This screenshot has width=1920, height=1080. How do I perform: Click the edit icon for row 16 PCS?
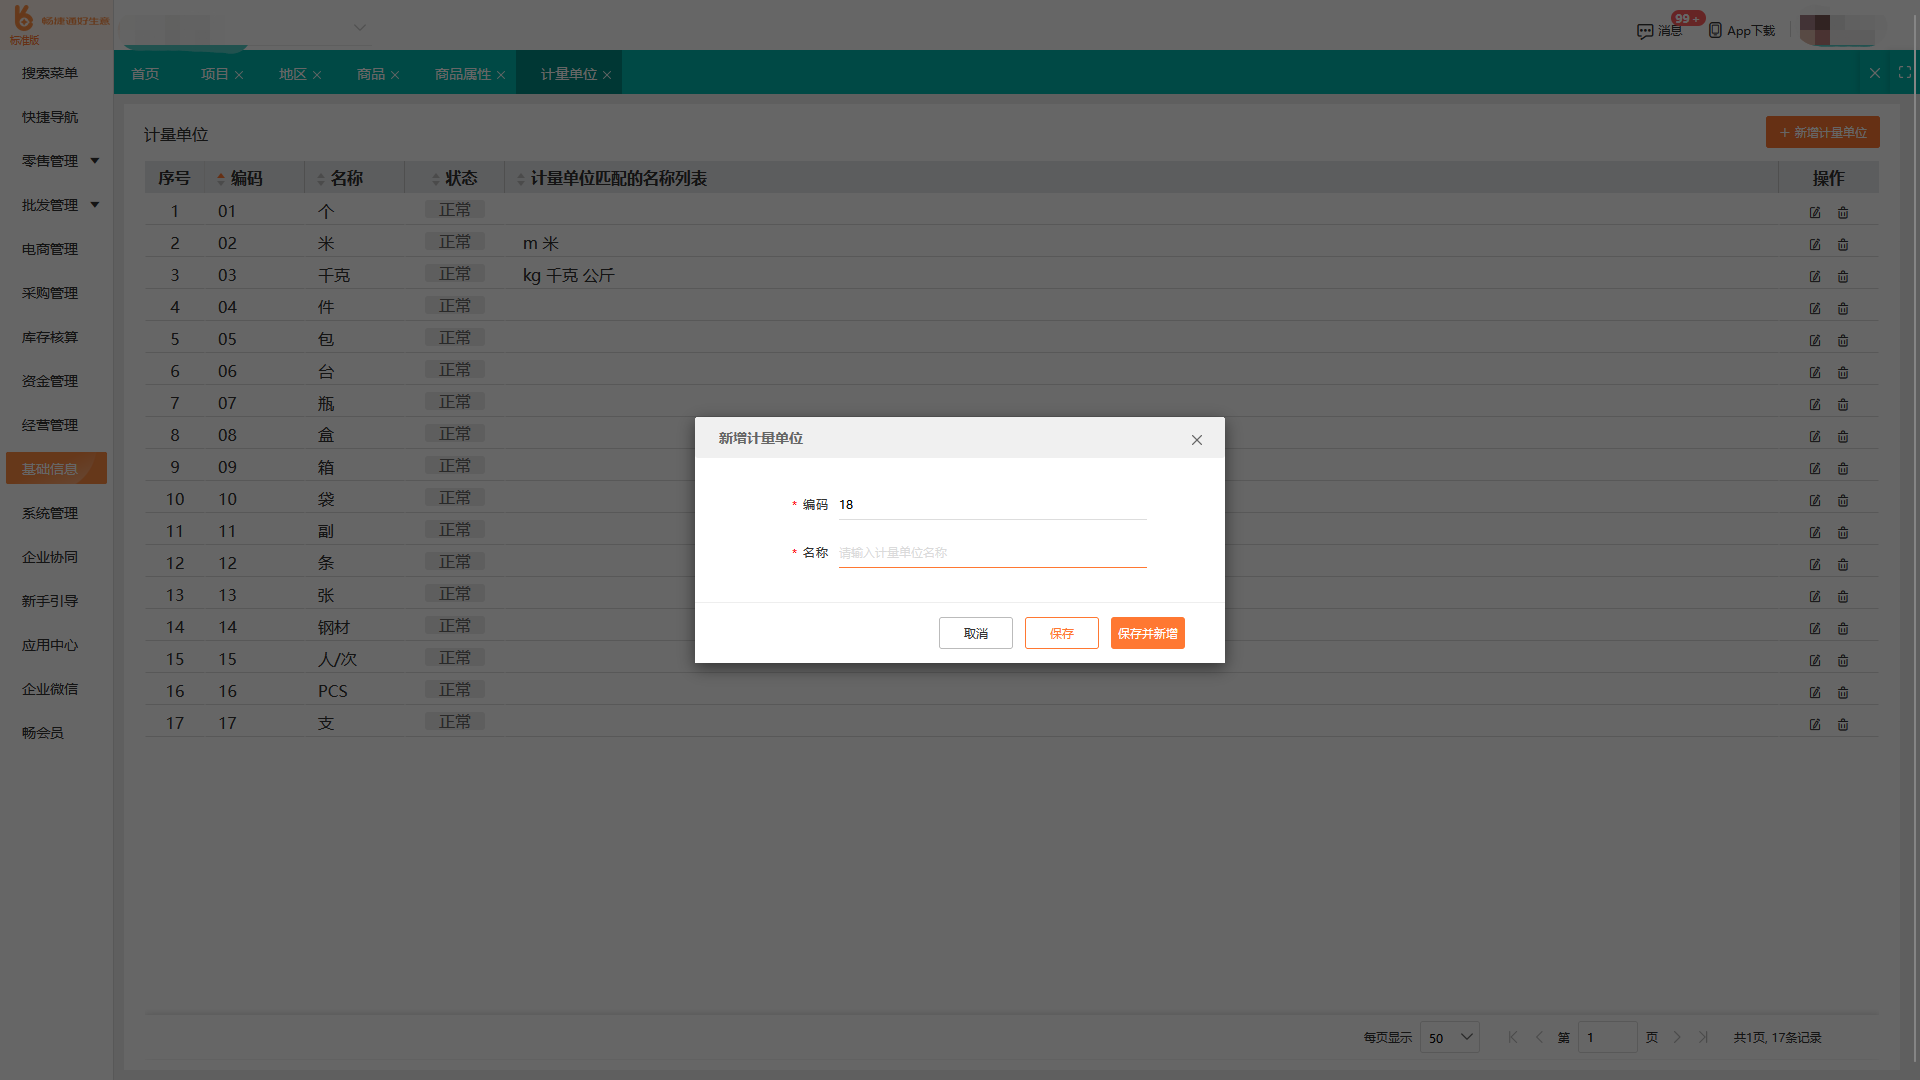click(x=1815, y=692)
